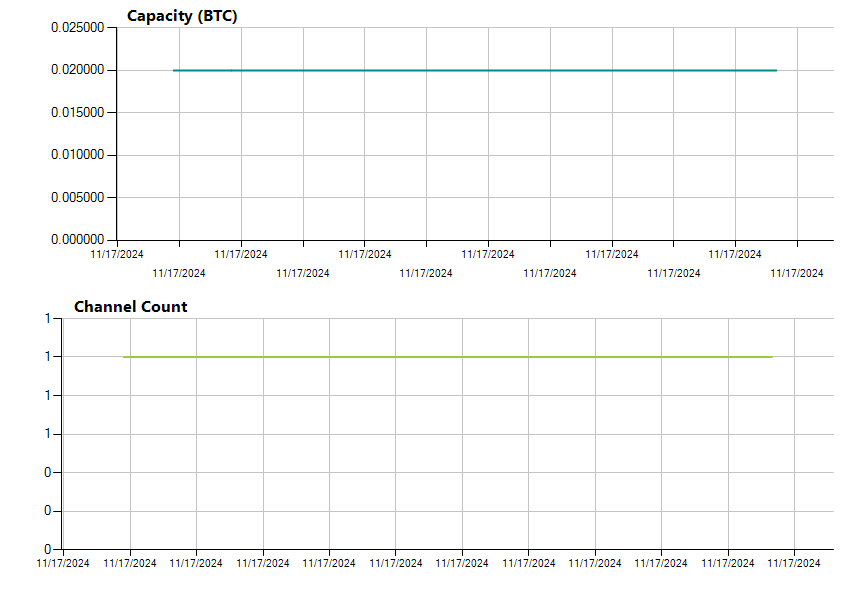Viewport: 860px width, 600px height.
Task: Click the ending point of teal capacity line
Action: point(776,70)
